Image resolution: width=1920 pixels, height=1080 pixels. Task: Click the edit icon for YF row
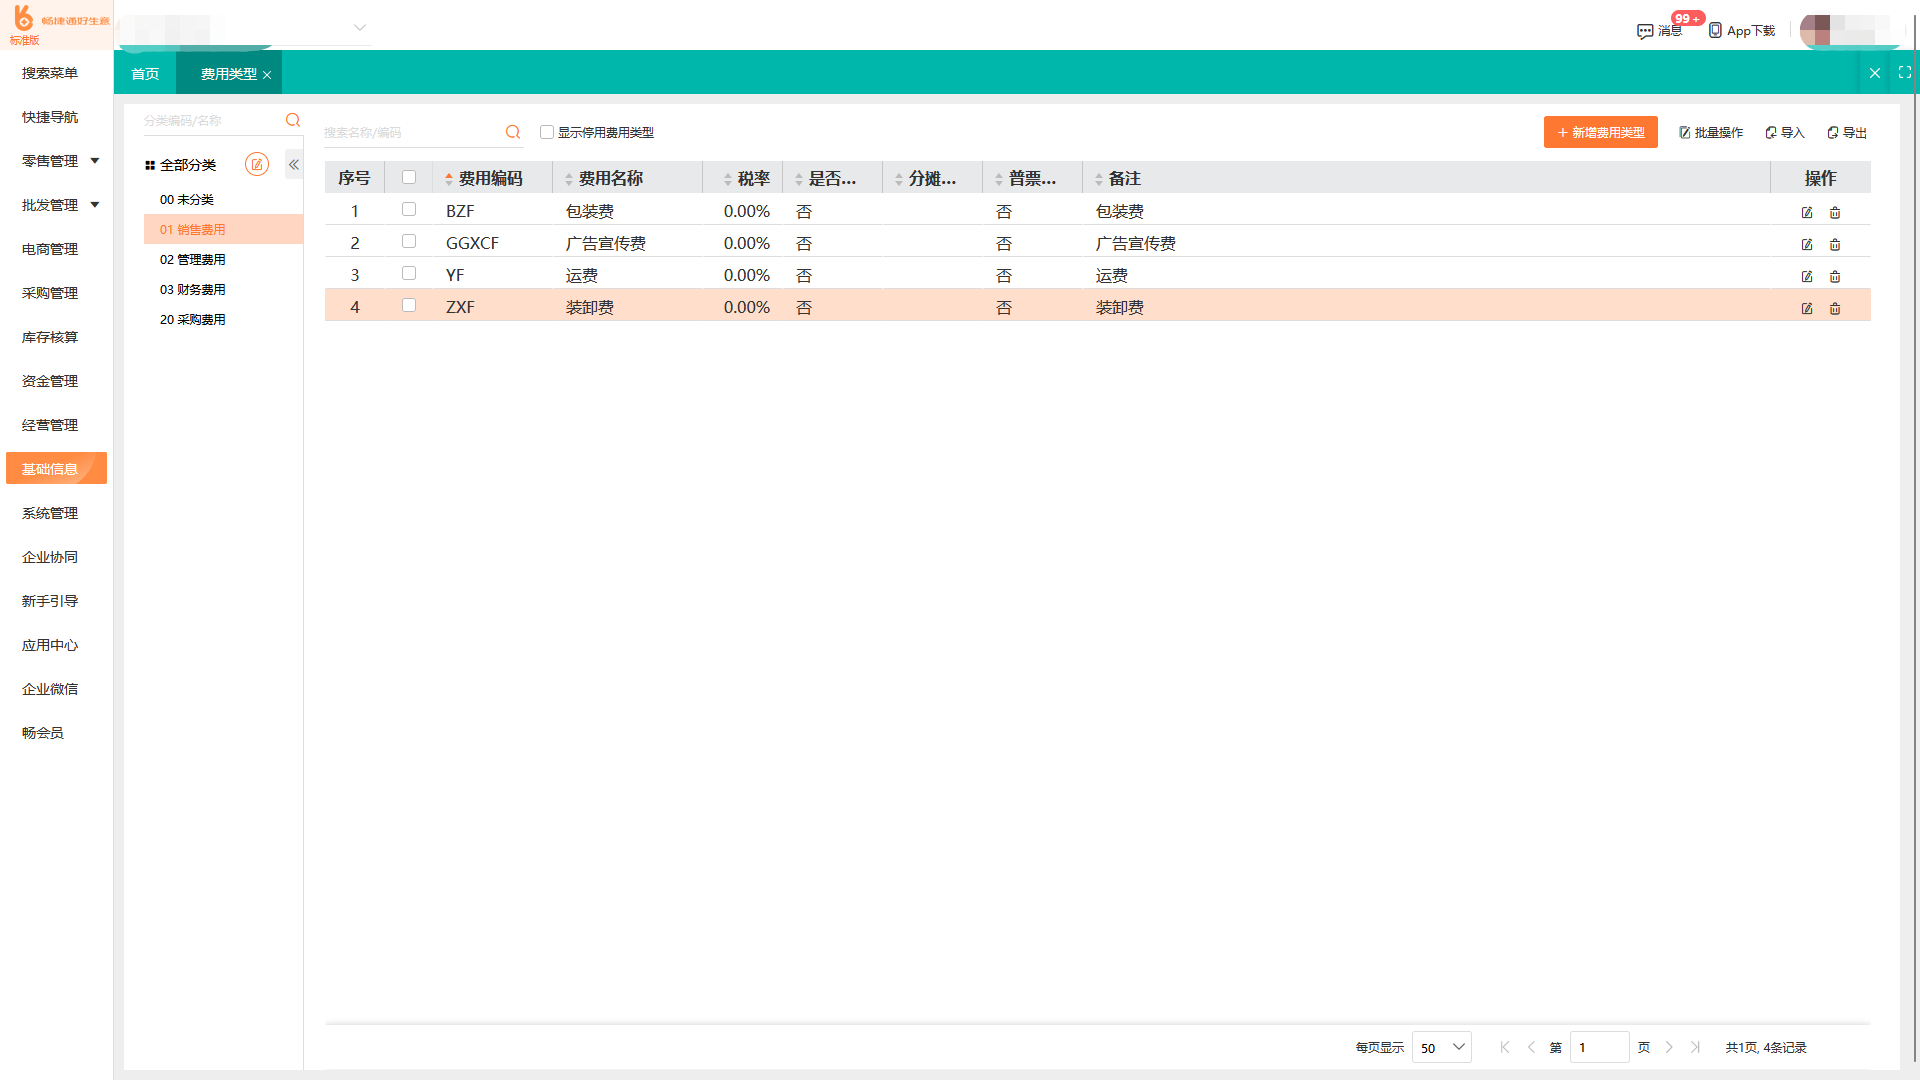point(1807,276)
